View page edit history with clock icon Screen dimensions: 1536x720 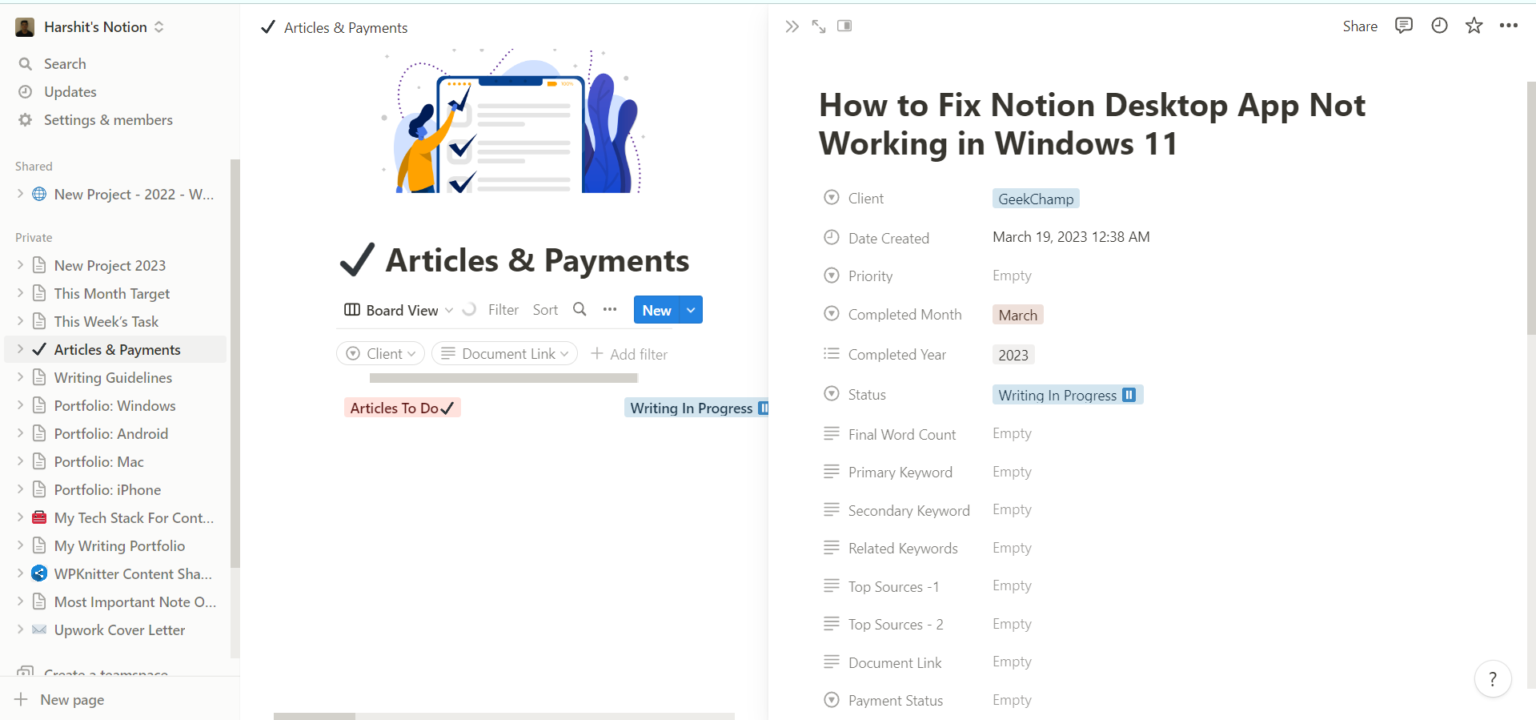[1439, 26]
